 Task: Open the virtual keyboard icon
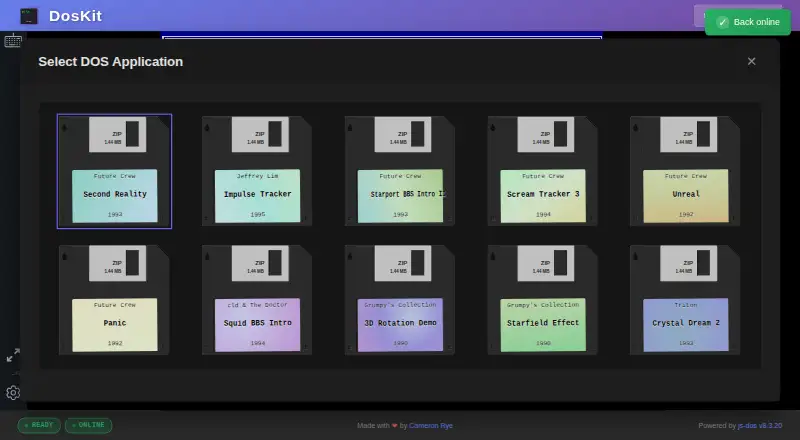click(13, 41)
